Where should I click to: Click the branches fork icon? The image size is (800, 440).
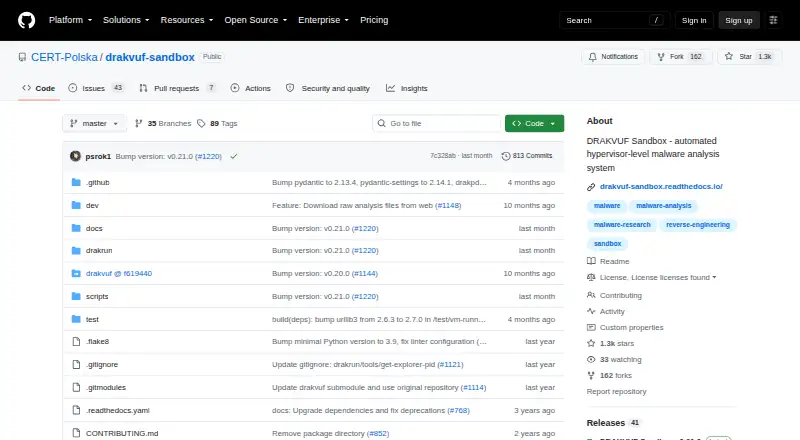coord(138,124)
